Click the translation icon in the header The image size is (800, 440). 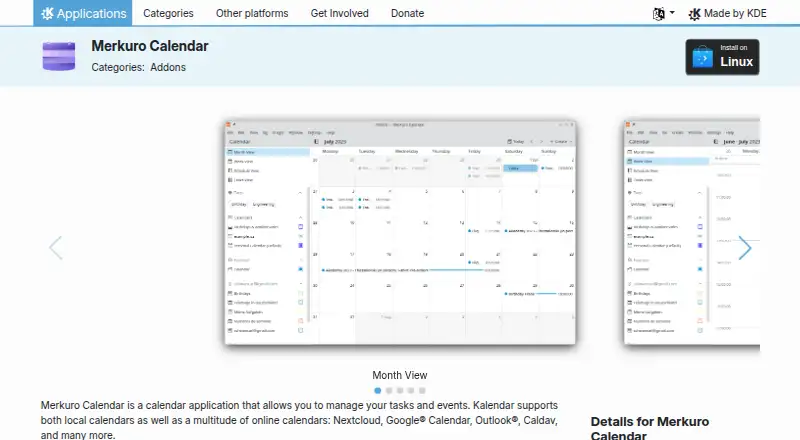pyautogui.click(x=659, y=14)
